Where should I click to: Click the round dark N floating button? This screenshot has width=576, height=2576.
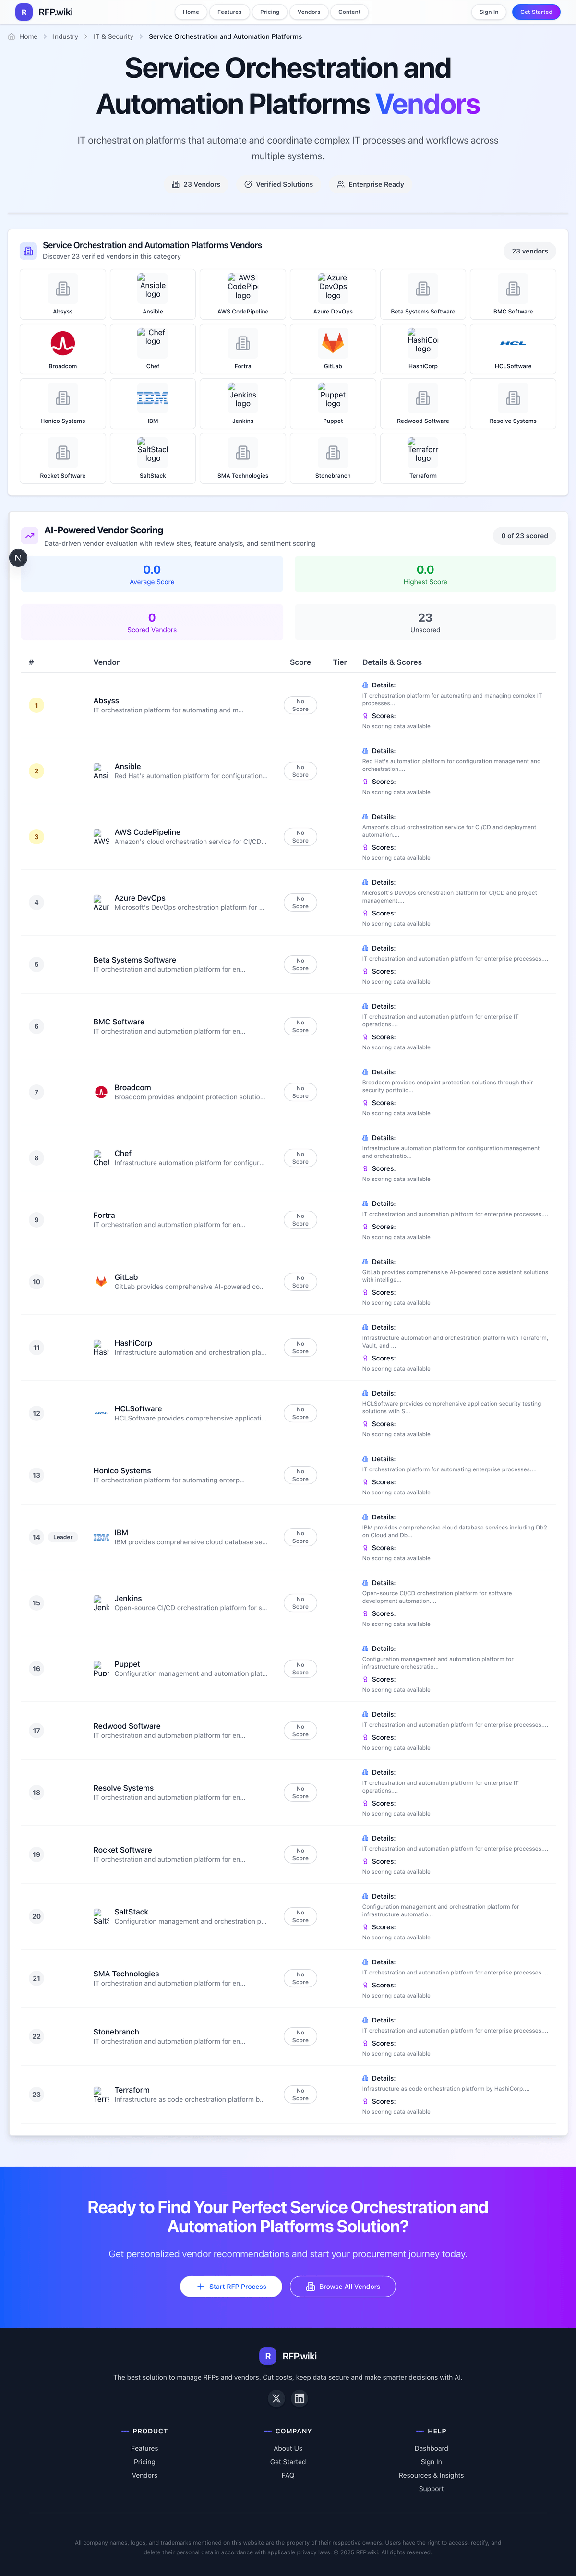tap(18, 557)
